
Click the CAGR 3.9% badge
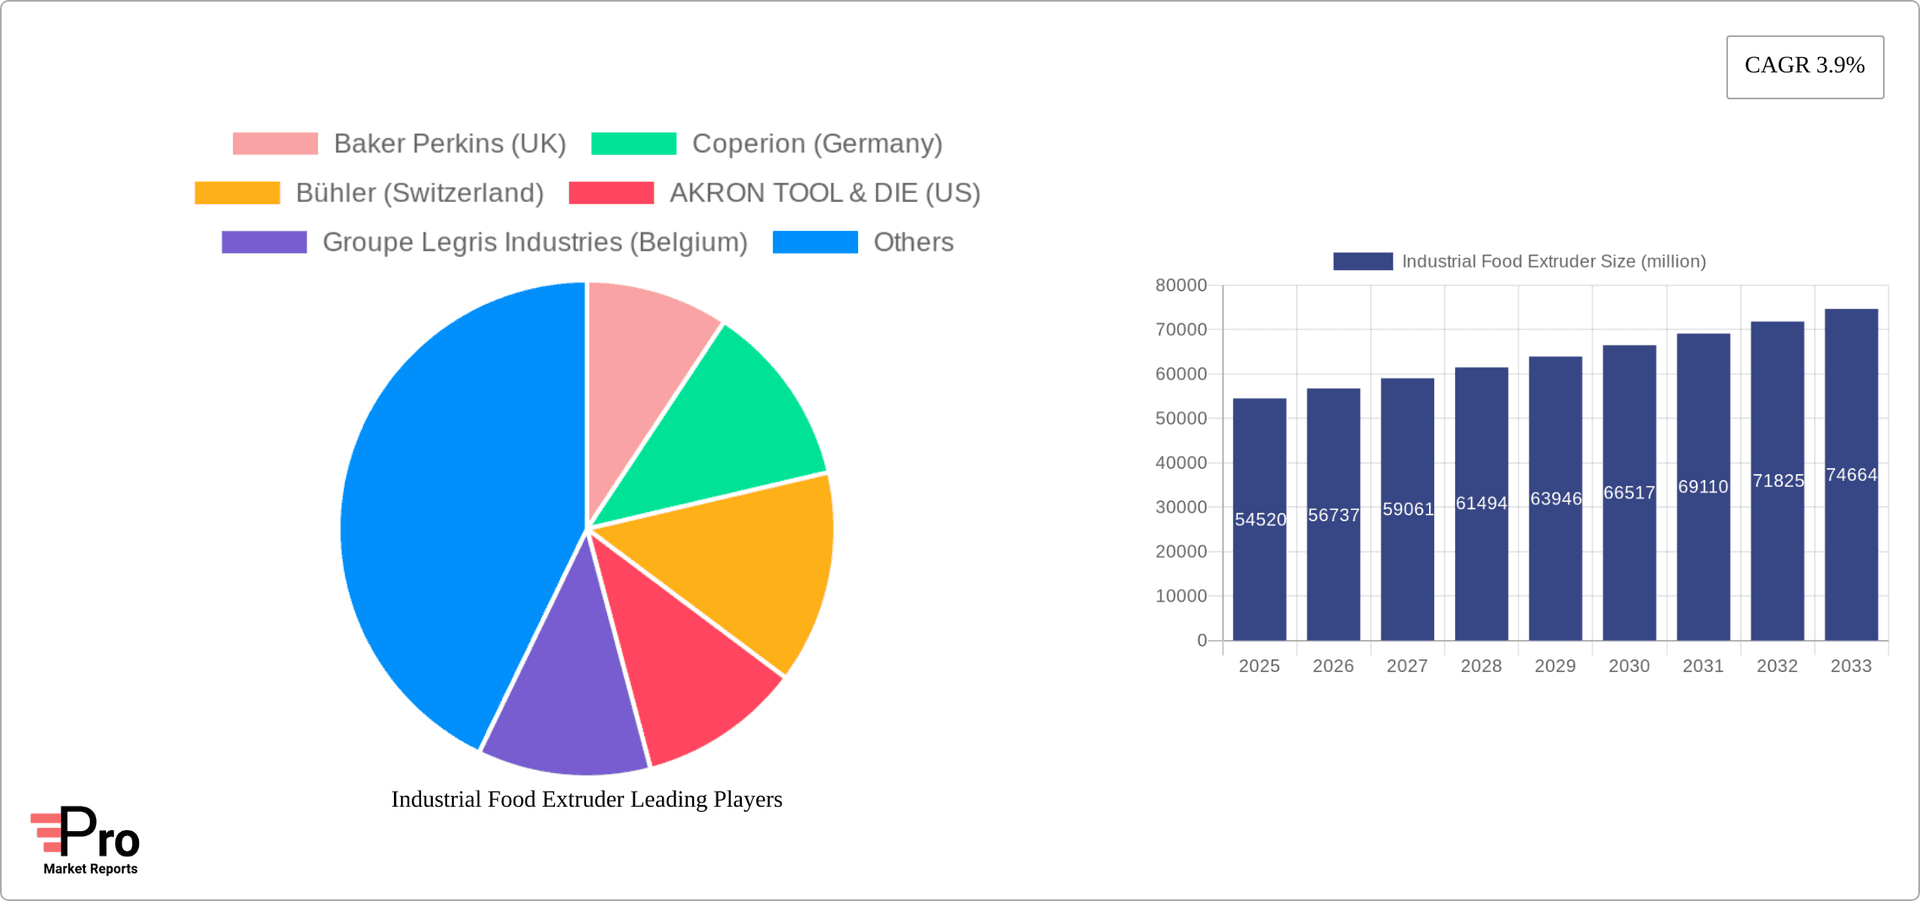point(1804,66)
